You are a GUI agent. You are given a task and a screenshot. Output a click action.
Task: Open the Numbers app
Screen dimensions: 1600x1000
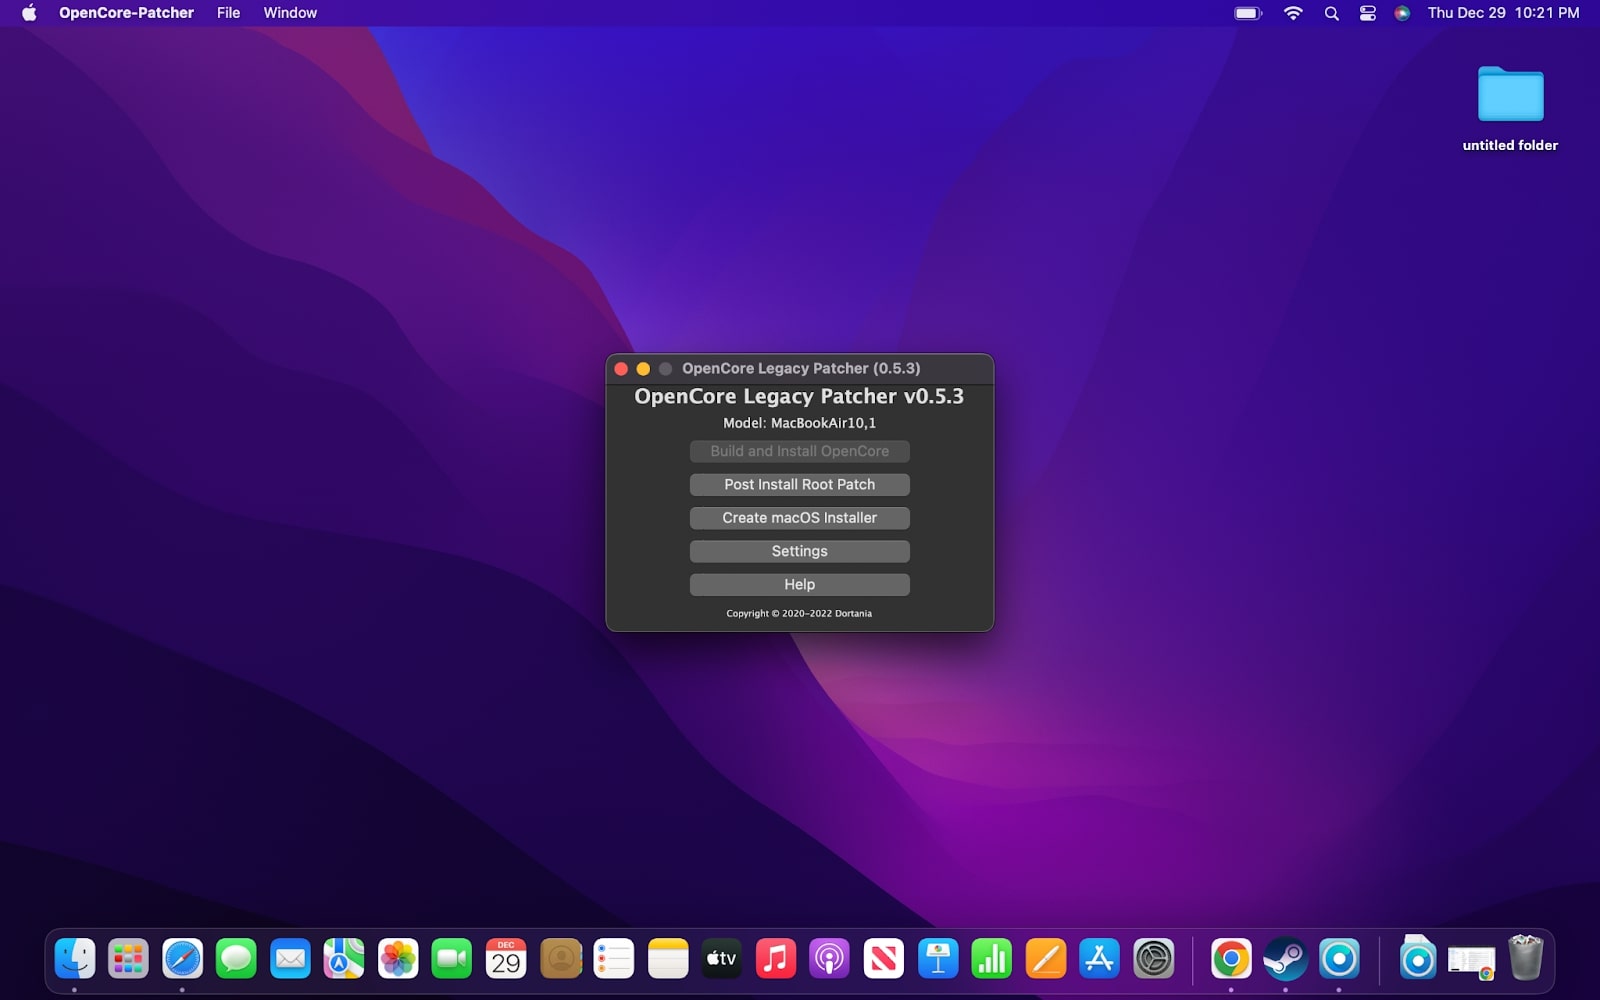(x=990, y=958)
